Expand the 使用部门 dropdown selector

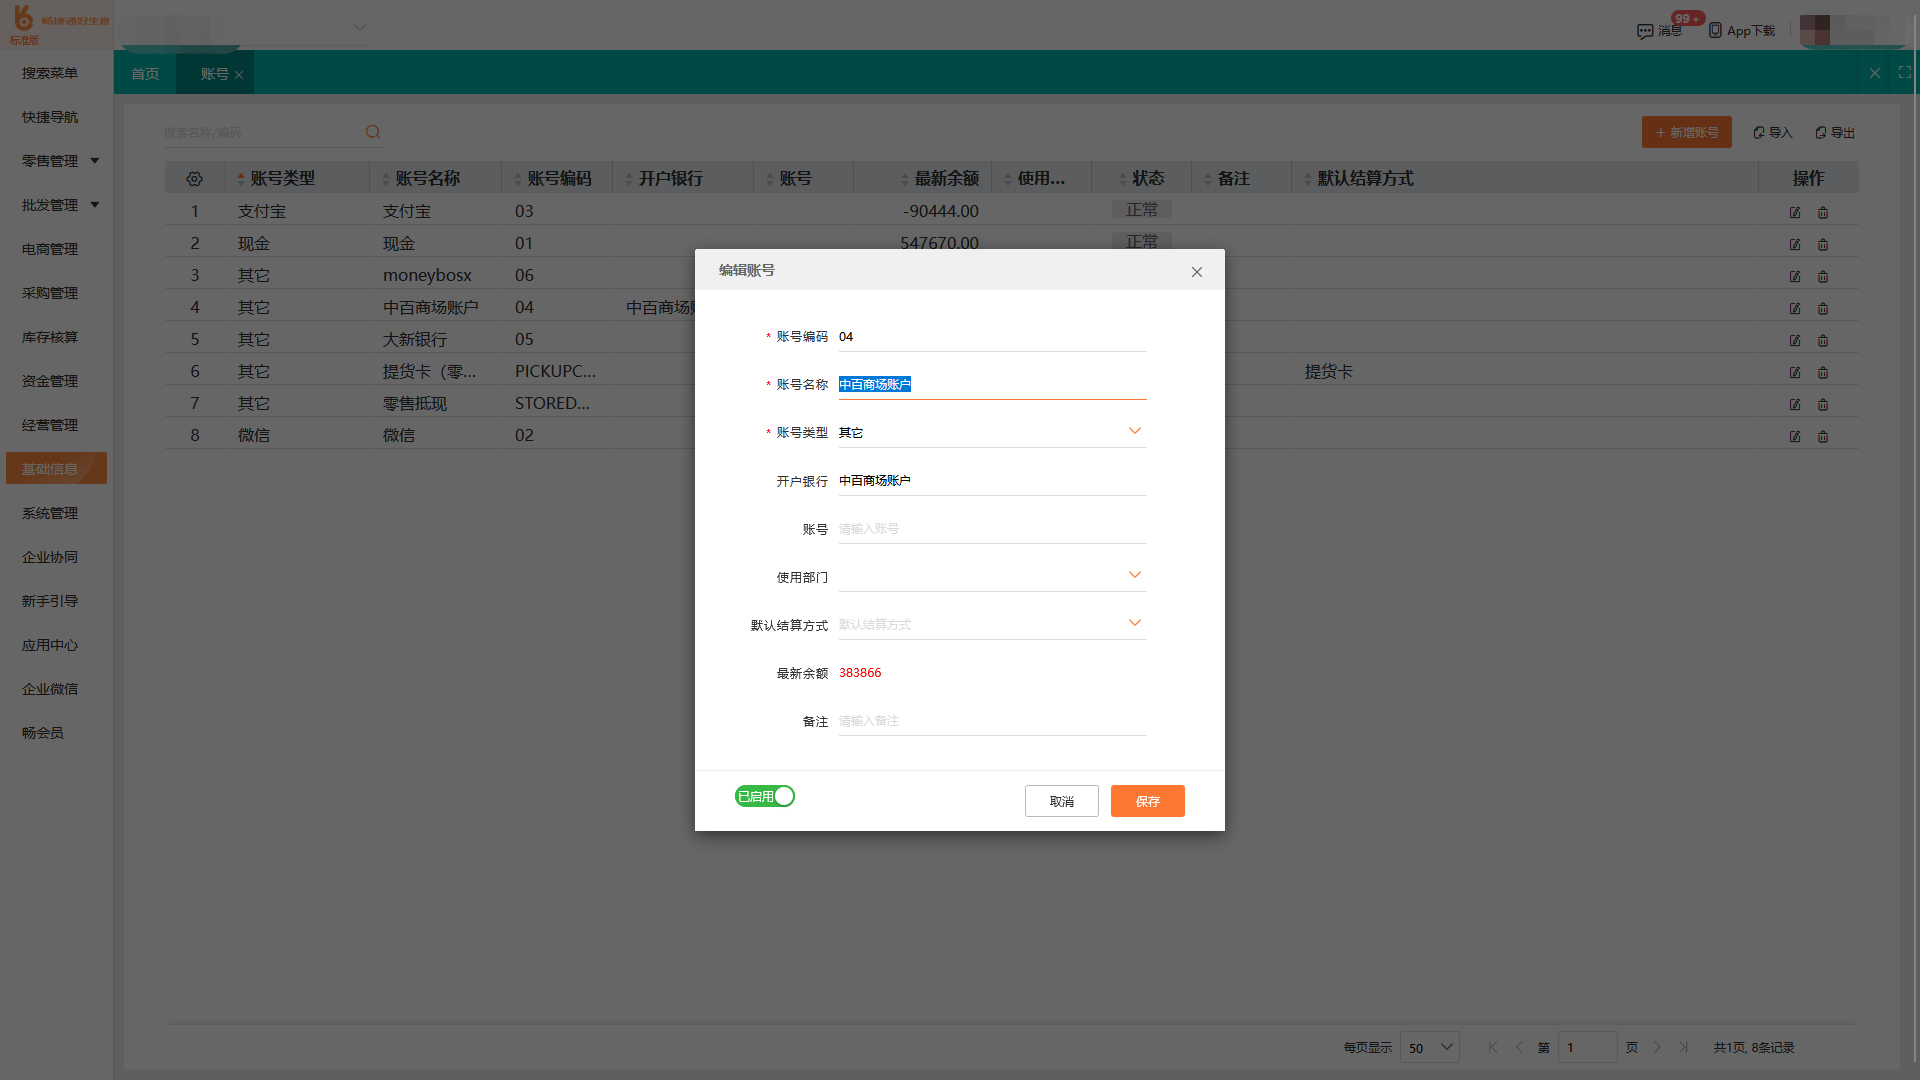pyautogui.click(x=1135, y=576)
